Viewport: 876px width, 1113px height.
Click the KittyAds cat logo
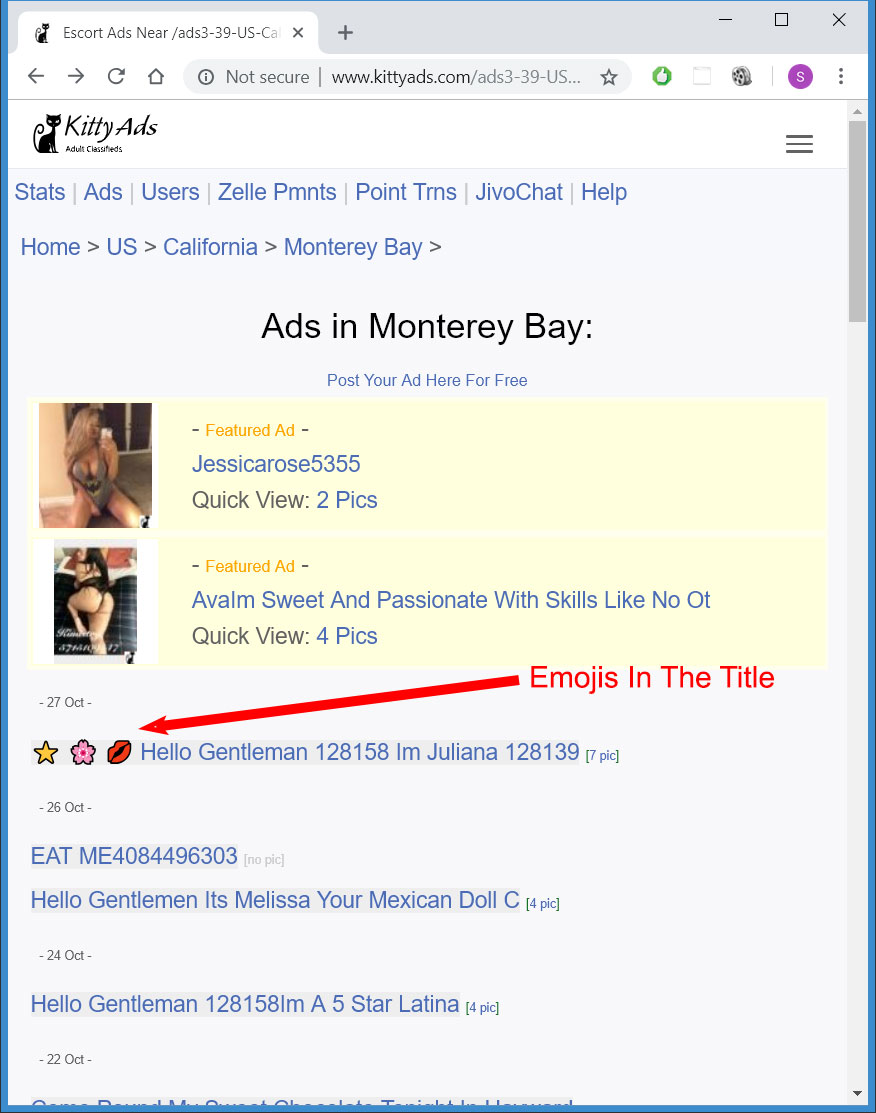coord(95,134)
